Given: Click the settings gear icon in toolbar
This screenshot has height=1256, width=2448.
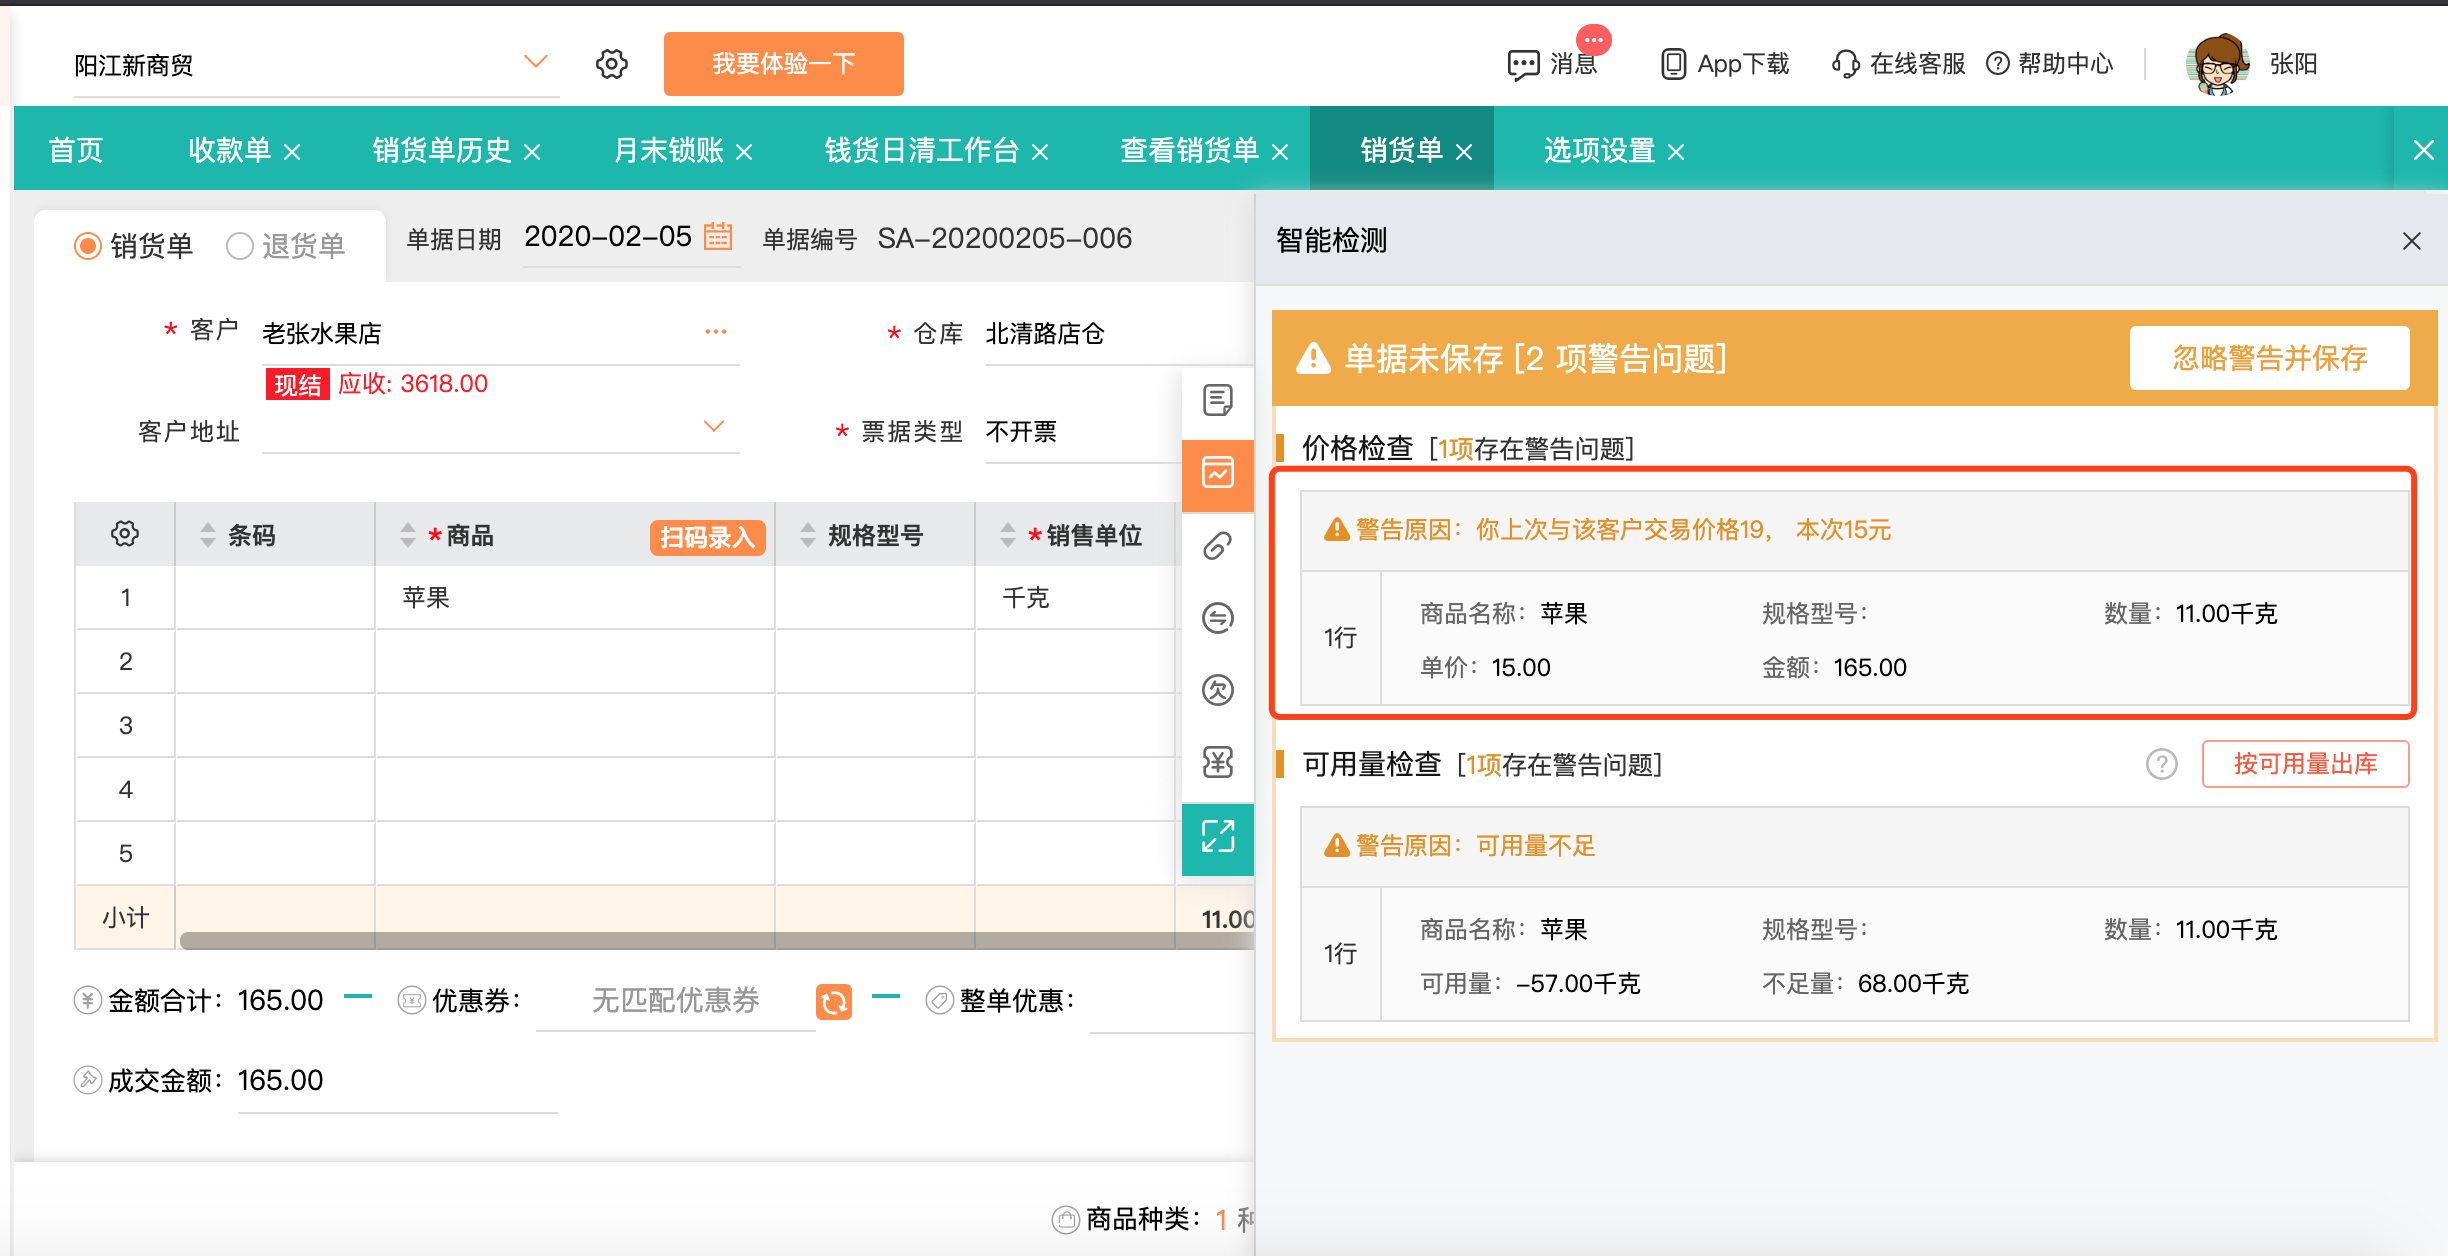Looking at the screenshot, I should [x=608, y=64].
